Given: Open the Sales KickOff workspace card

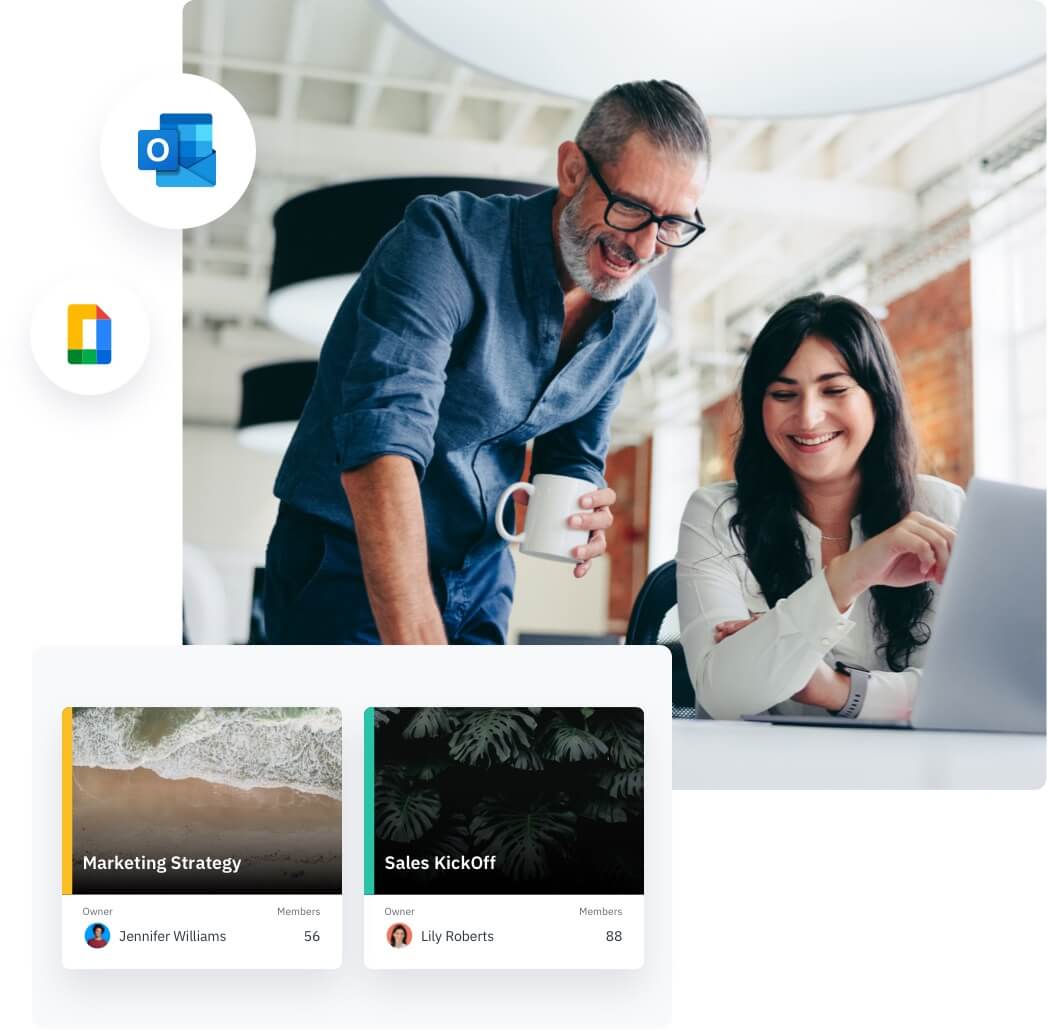Looking at the screenshot, I should click(504, 835).
